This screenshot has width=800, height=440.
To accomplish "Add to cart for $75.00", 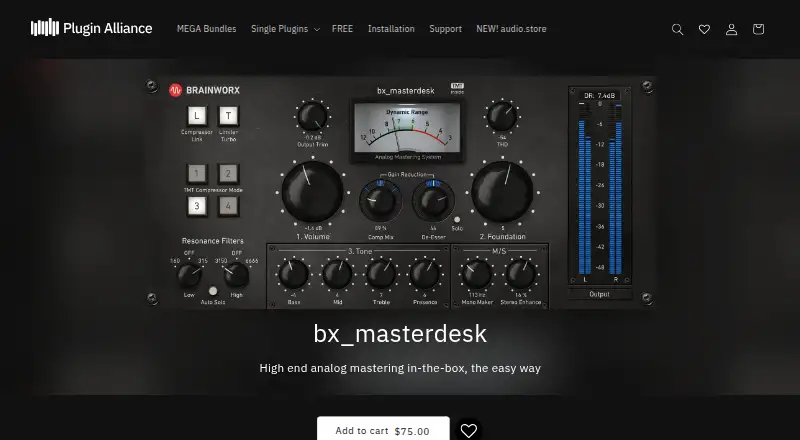I will pos(383,430).
